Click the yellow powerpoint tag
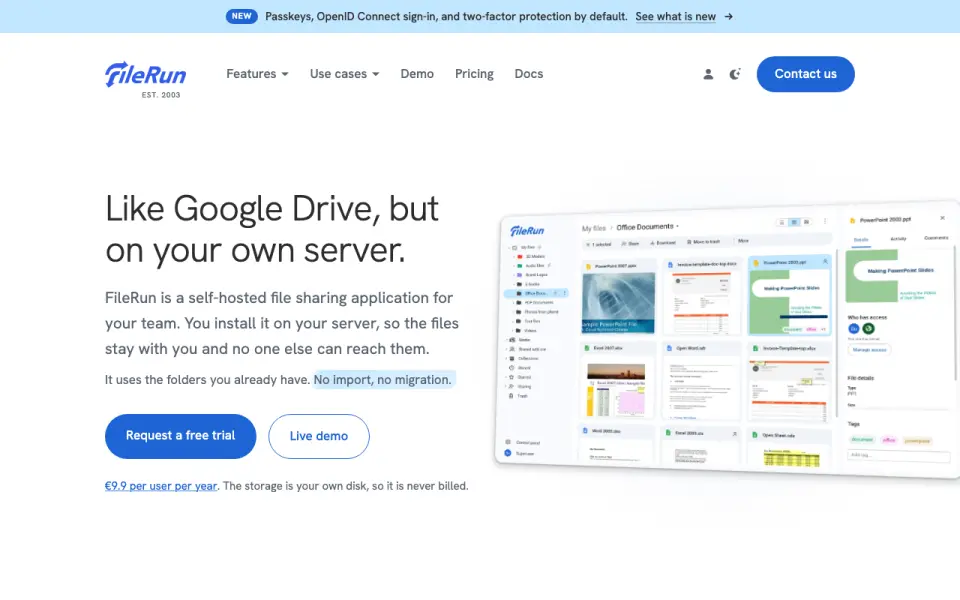960x600 pixels. coord(917,441)
